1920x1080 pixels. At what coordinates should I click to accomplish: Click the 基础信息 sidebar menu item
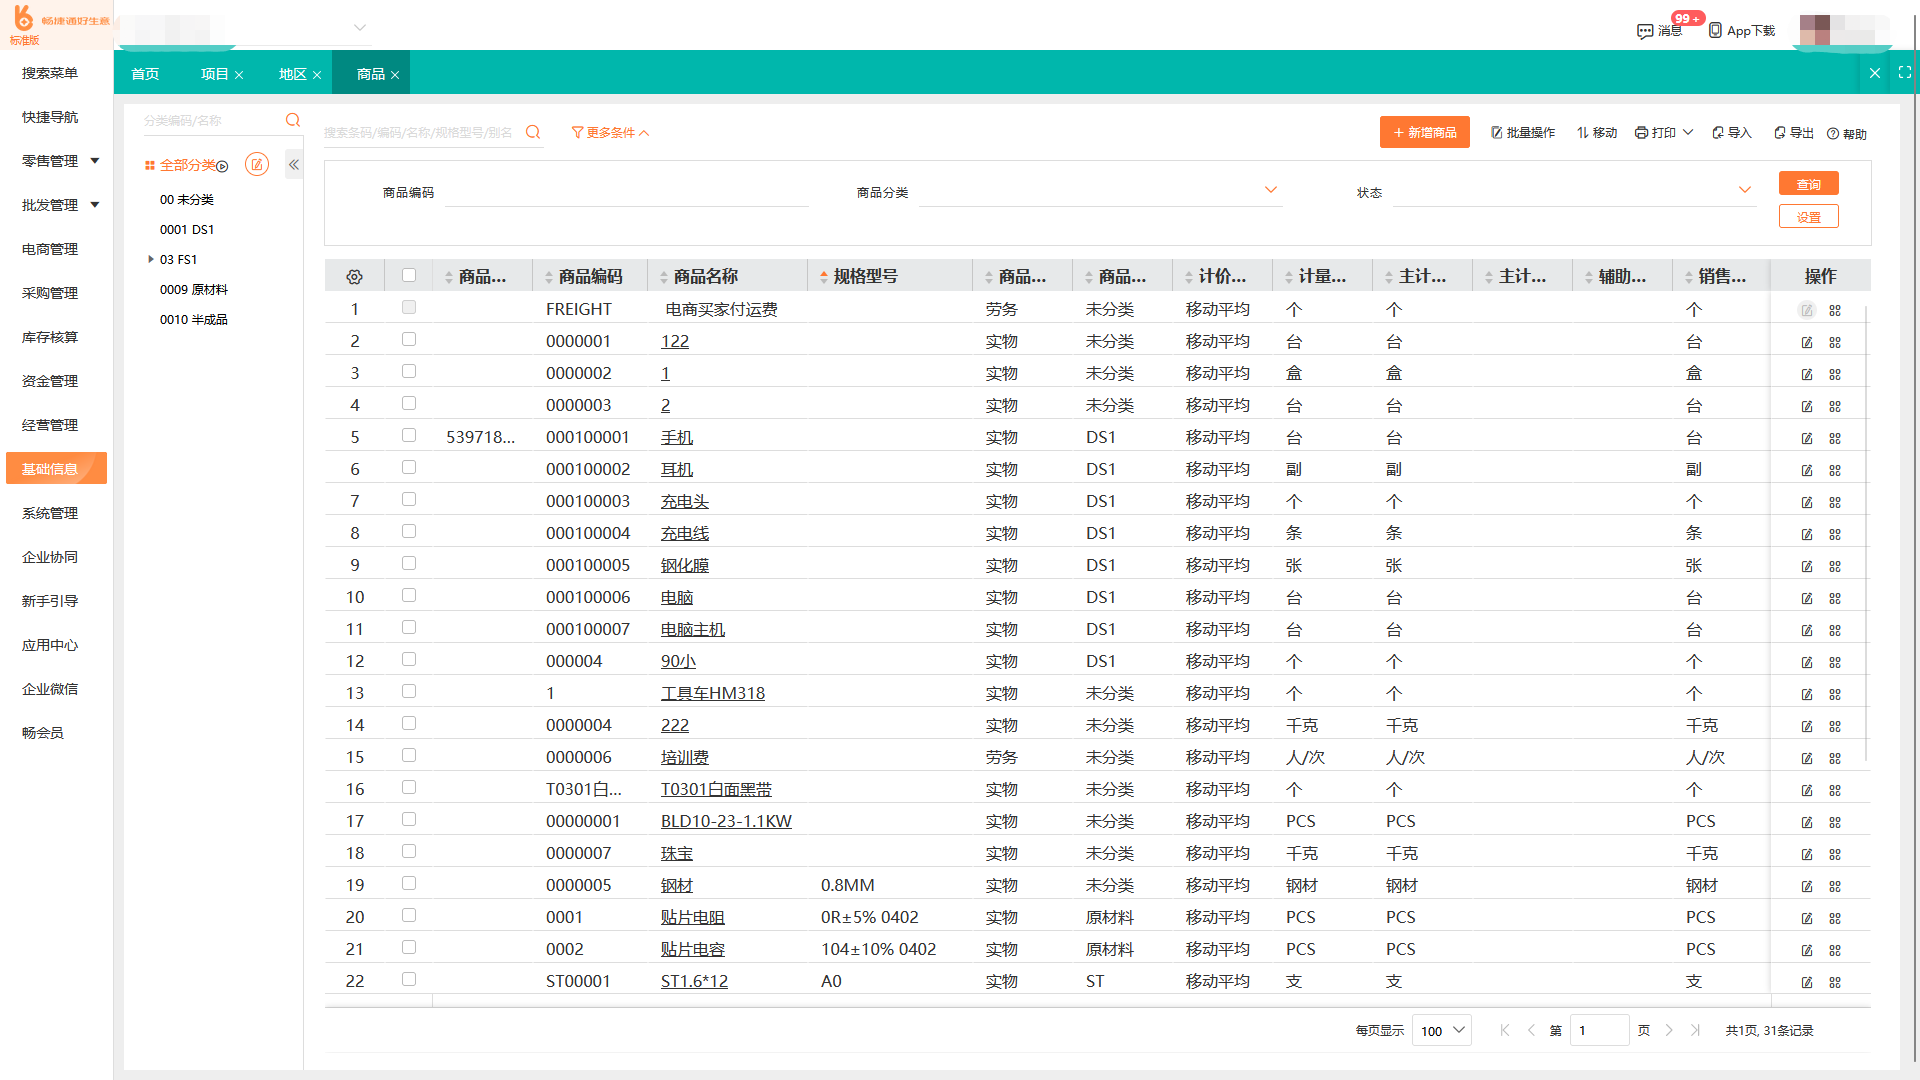point(53,468)
